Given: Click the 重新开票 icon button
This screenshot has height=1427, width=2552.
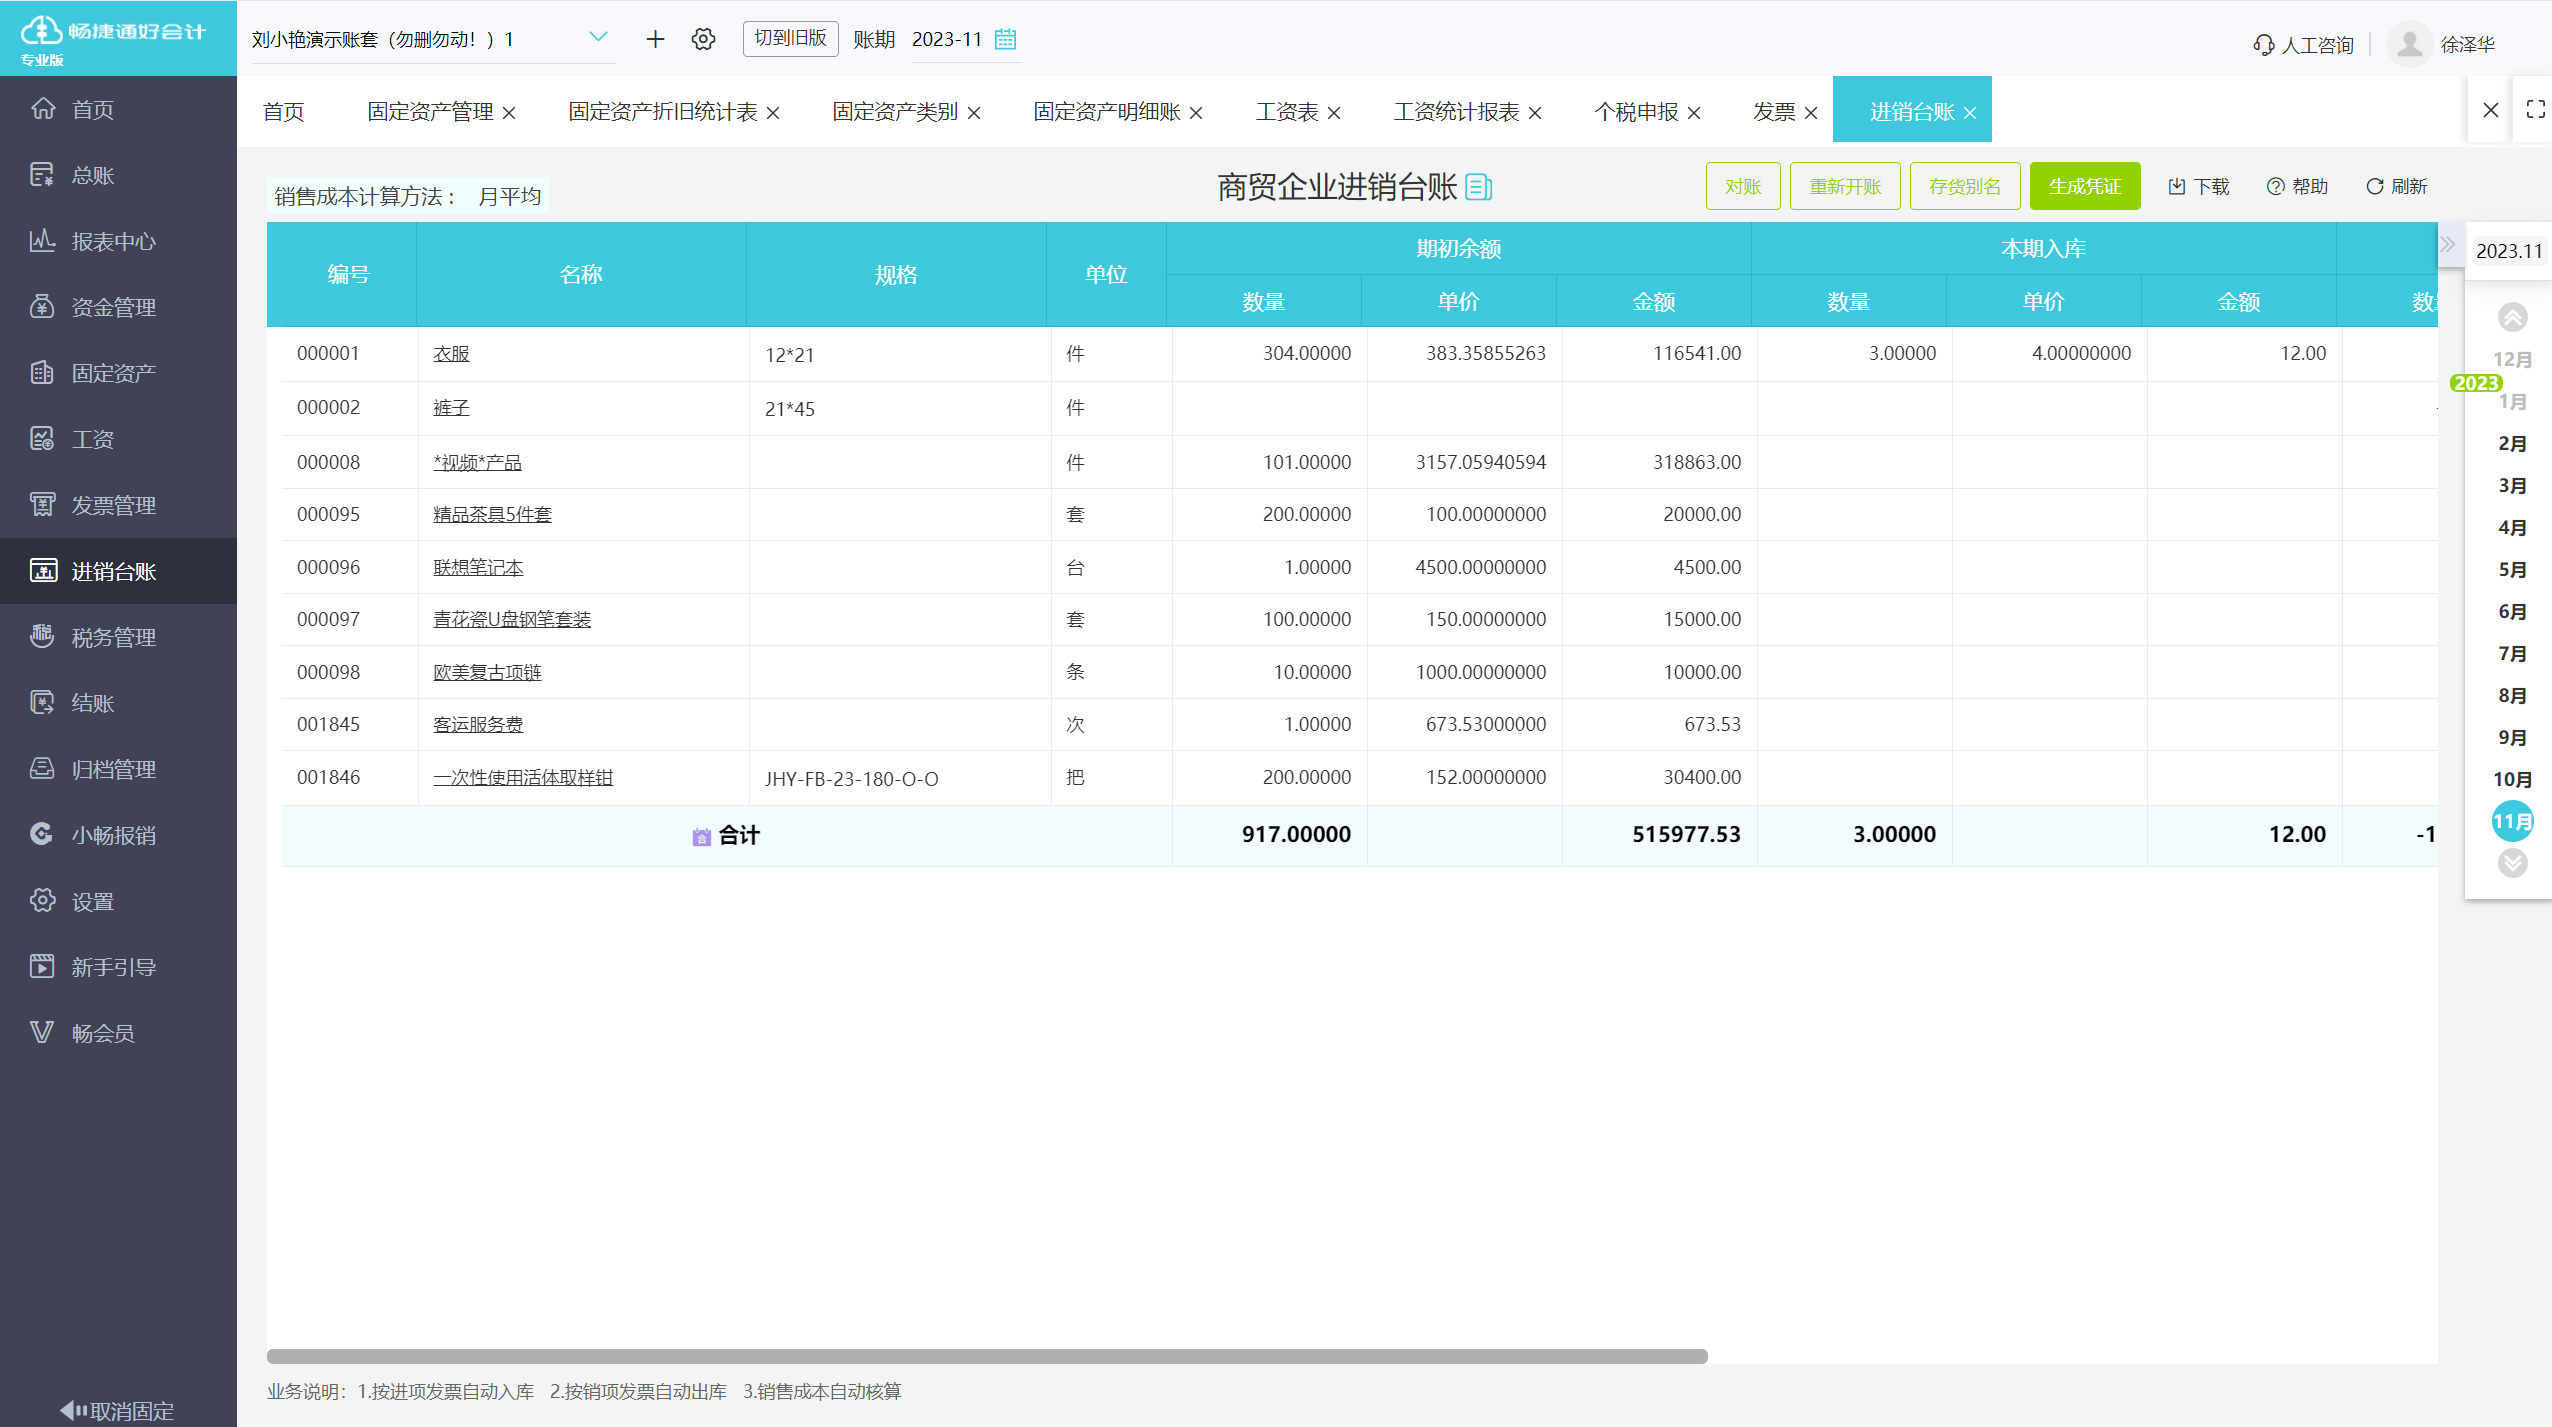Looking at the screenshot, I should tap(1846, 184).
